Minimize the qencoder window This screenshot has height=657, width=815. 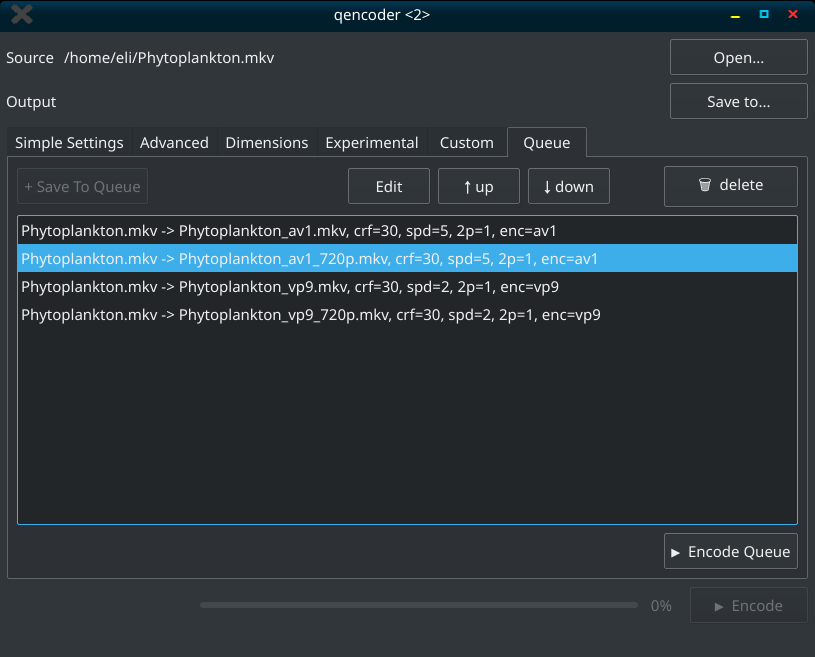(735, 15)
